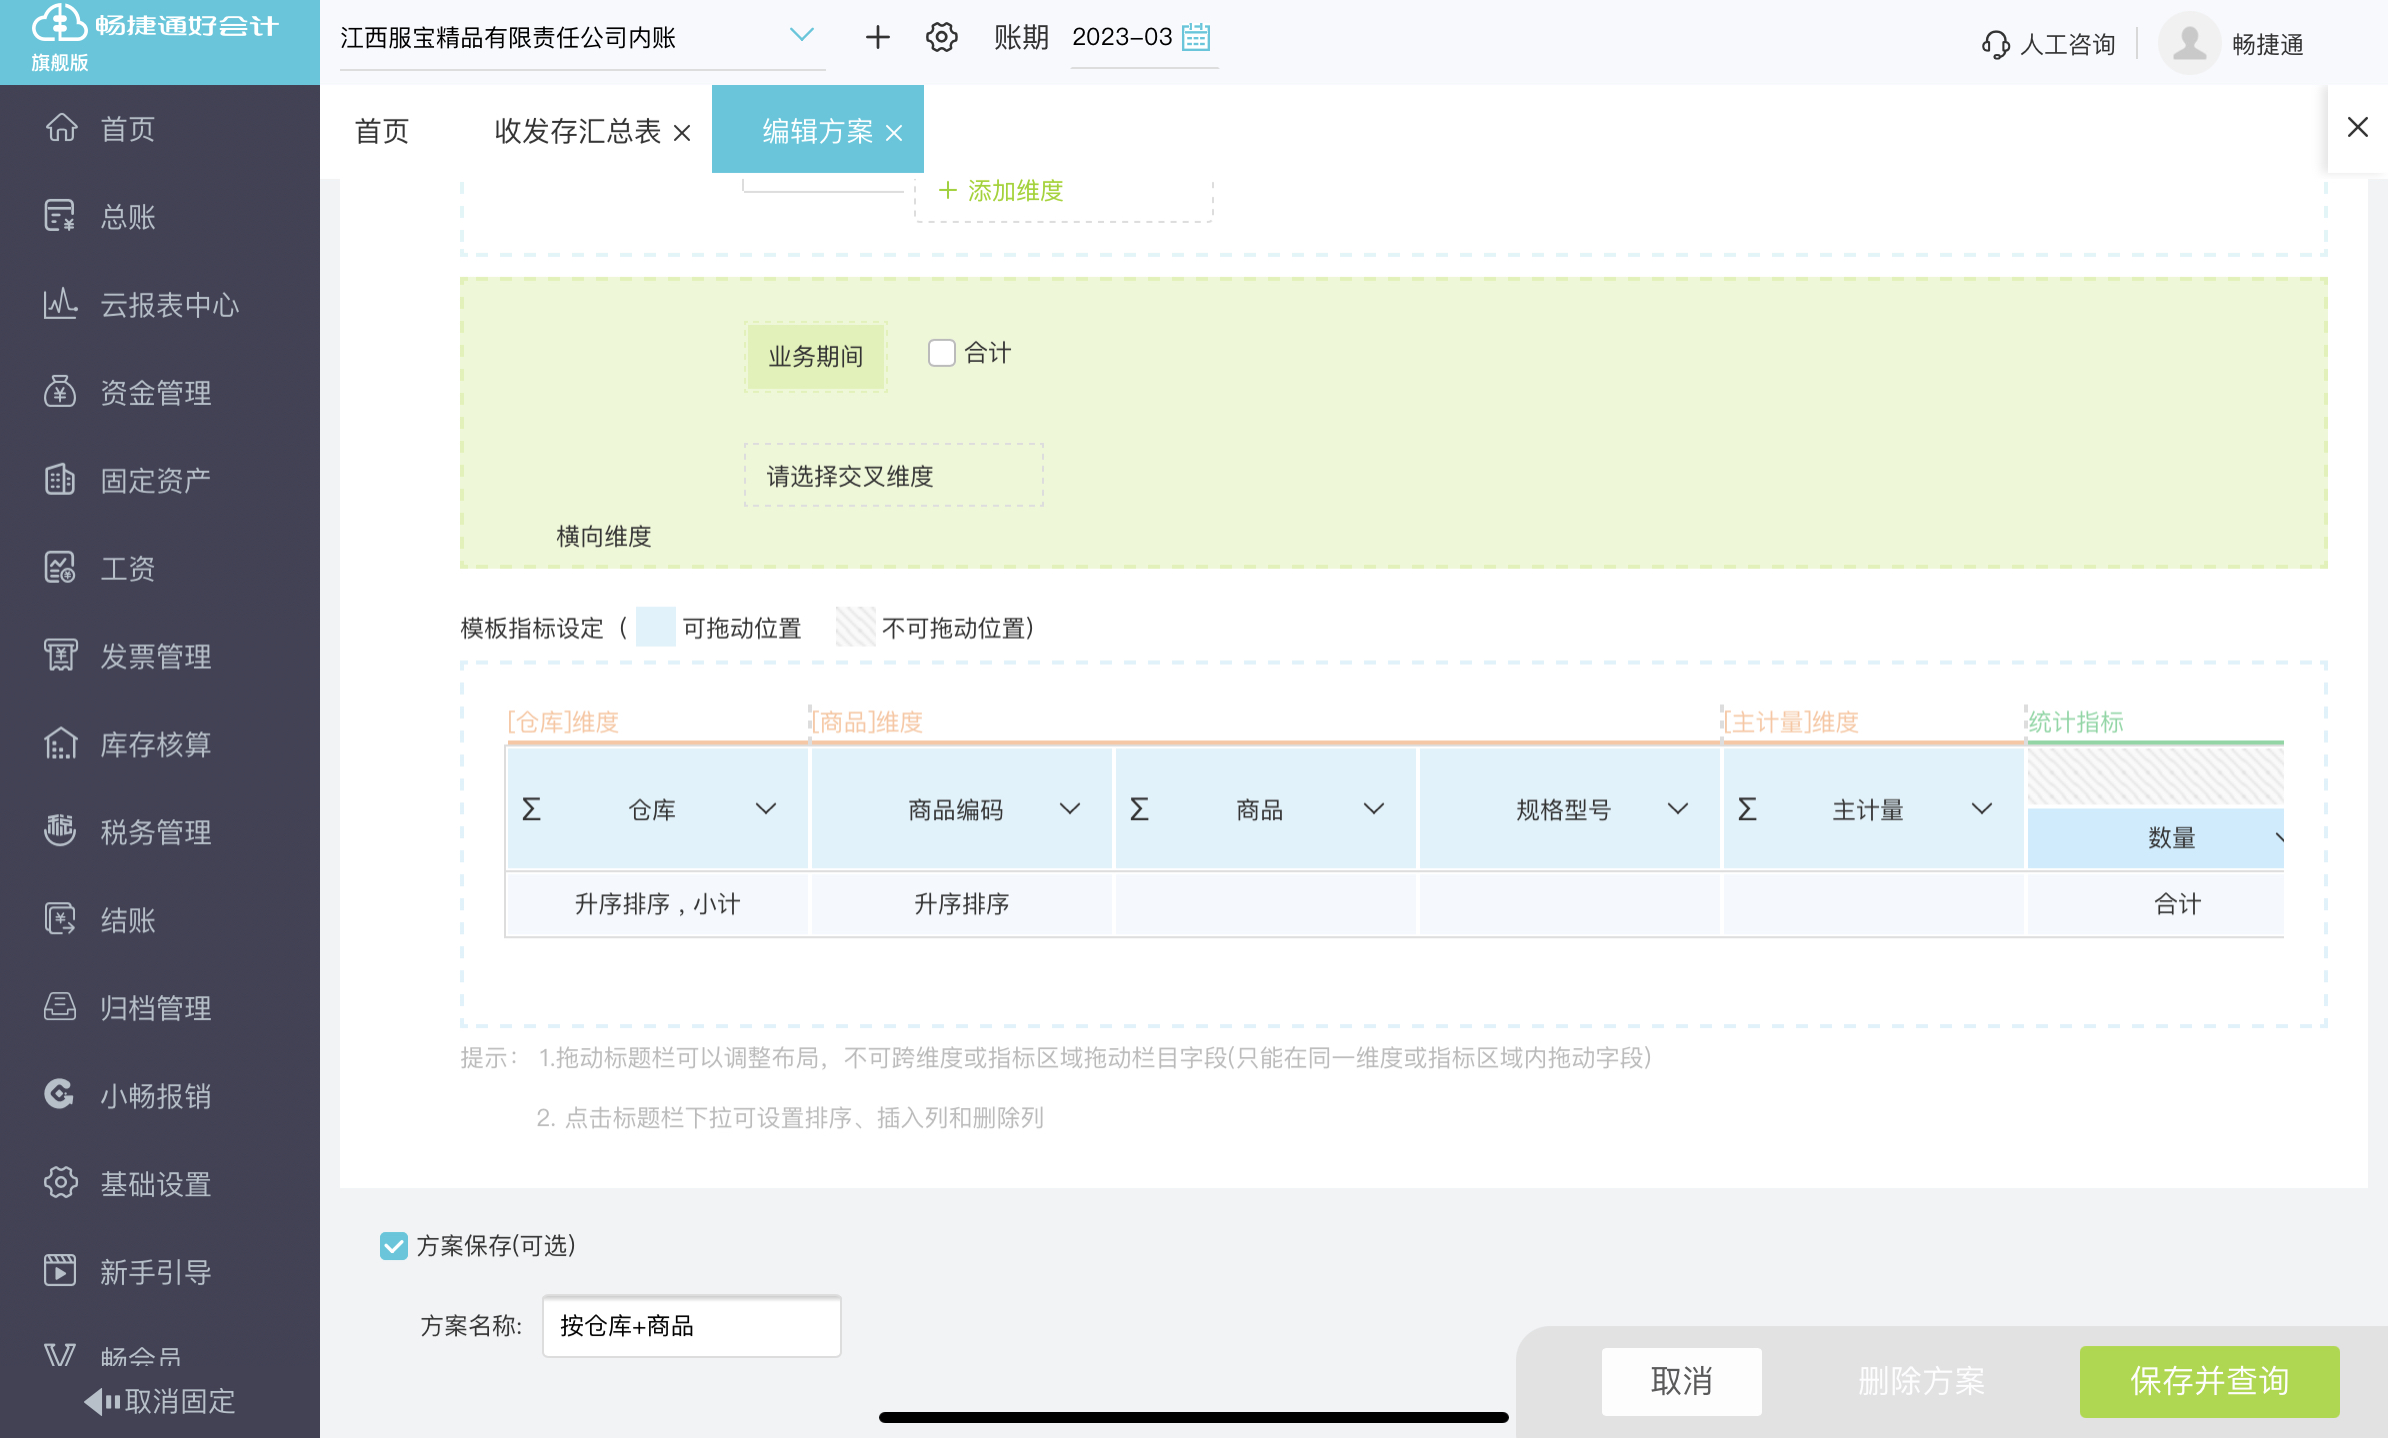
Task: Expand the 主计量 dimension dropdown
Action: [1984, 809]
